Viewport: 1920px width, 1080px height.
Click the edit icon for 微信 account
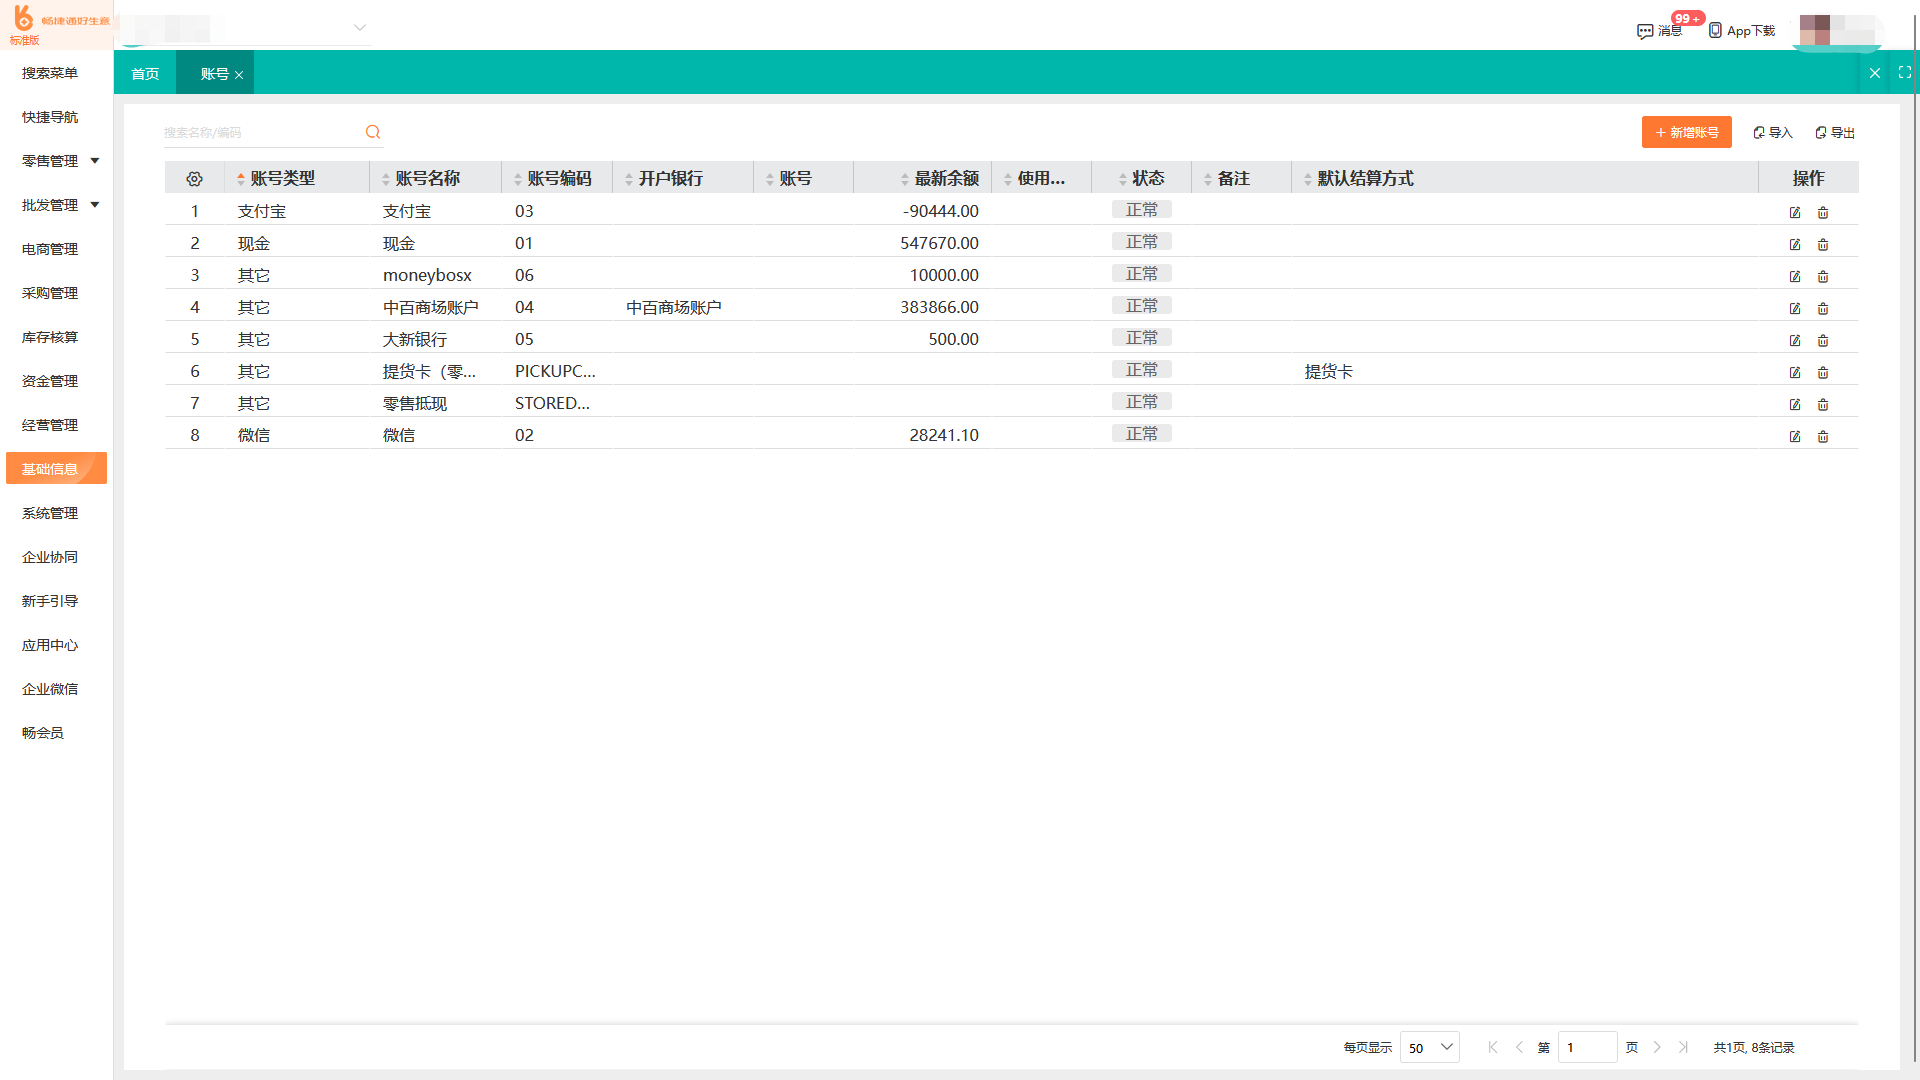[1795, 435]
